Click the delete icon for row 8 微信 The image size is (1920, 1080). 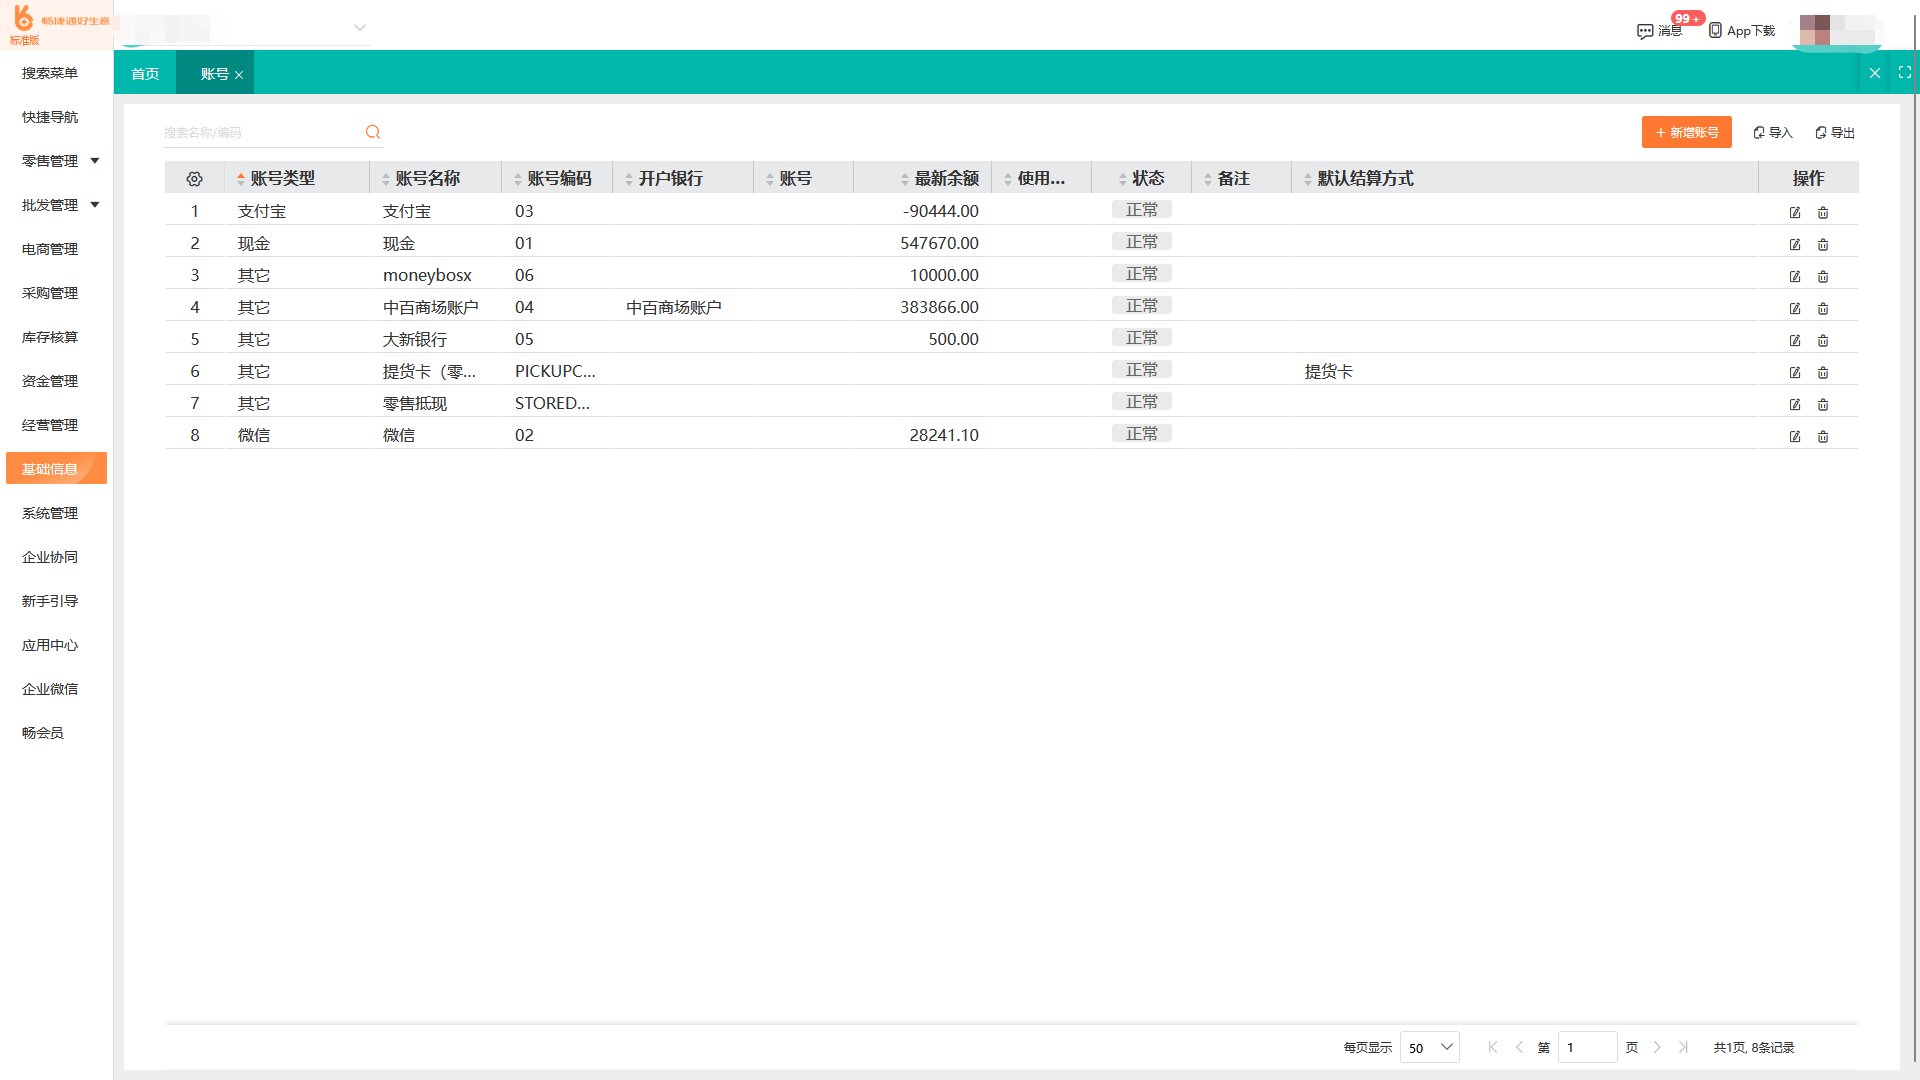click(1822, 434)
